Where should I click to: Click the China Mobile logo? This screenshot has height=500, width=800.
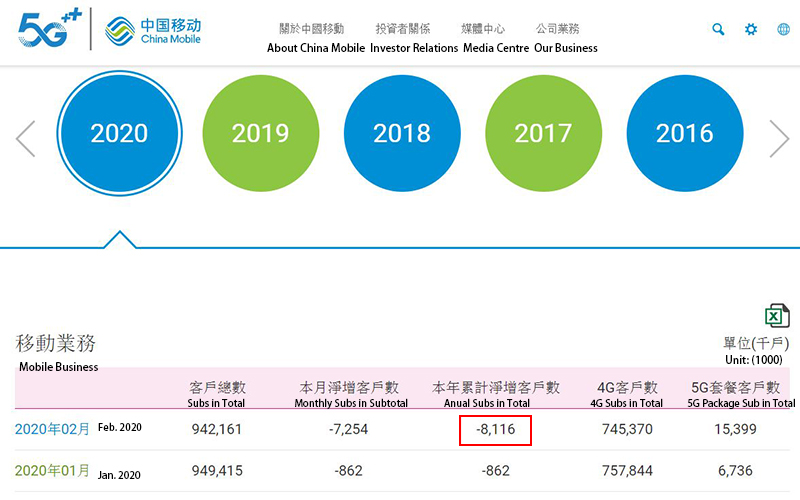click(153, 30)
